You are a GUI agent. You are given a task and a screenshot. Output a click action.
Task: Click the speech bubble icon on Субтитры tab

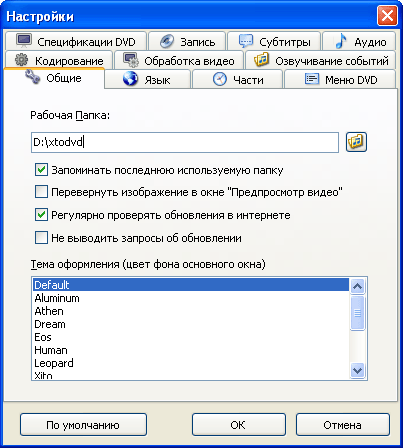point(246,41)
